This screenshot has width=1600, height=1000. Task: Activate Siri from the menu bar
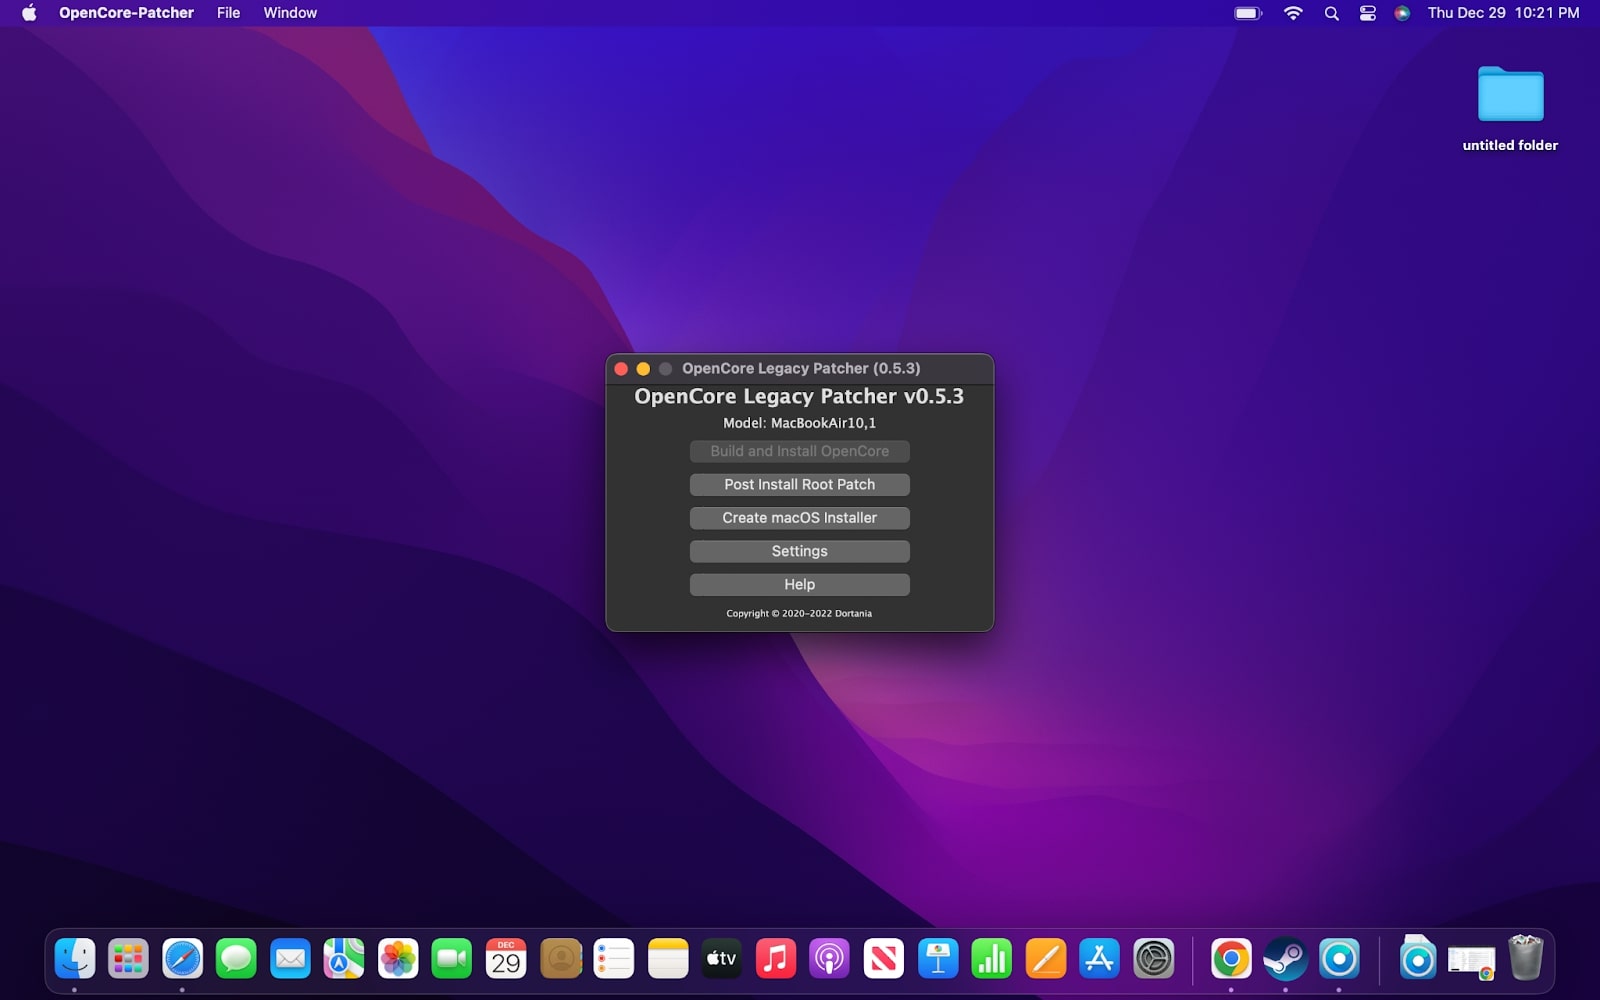(x=1404, y=13)
